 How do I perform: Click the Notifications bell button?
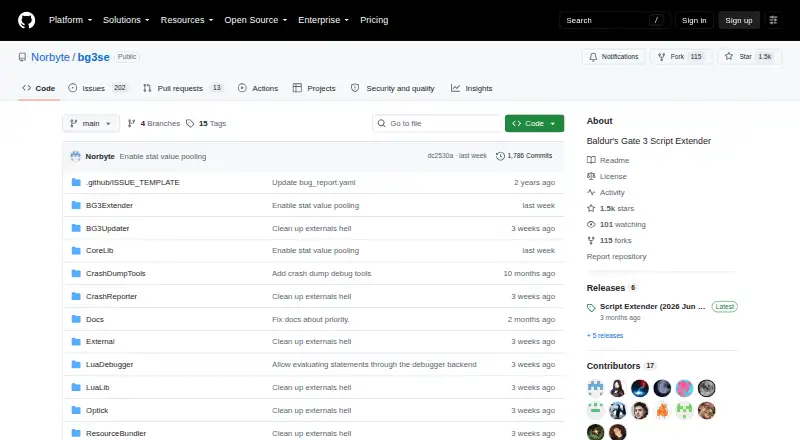click(614, 57)
